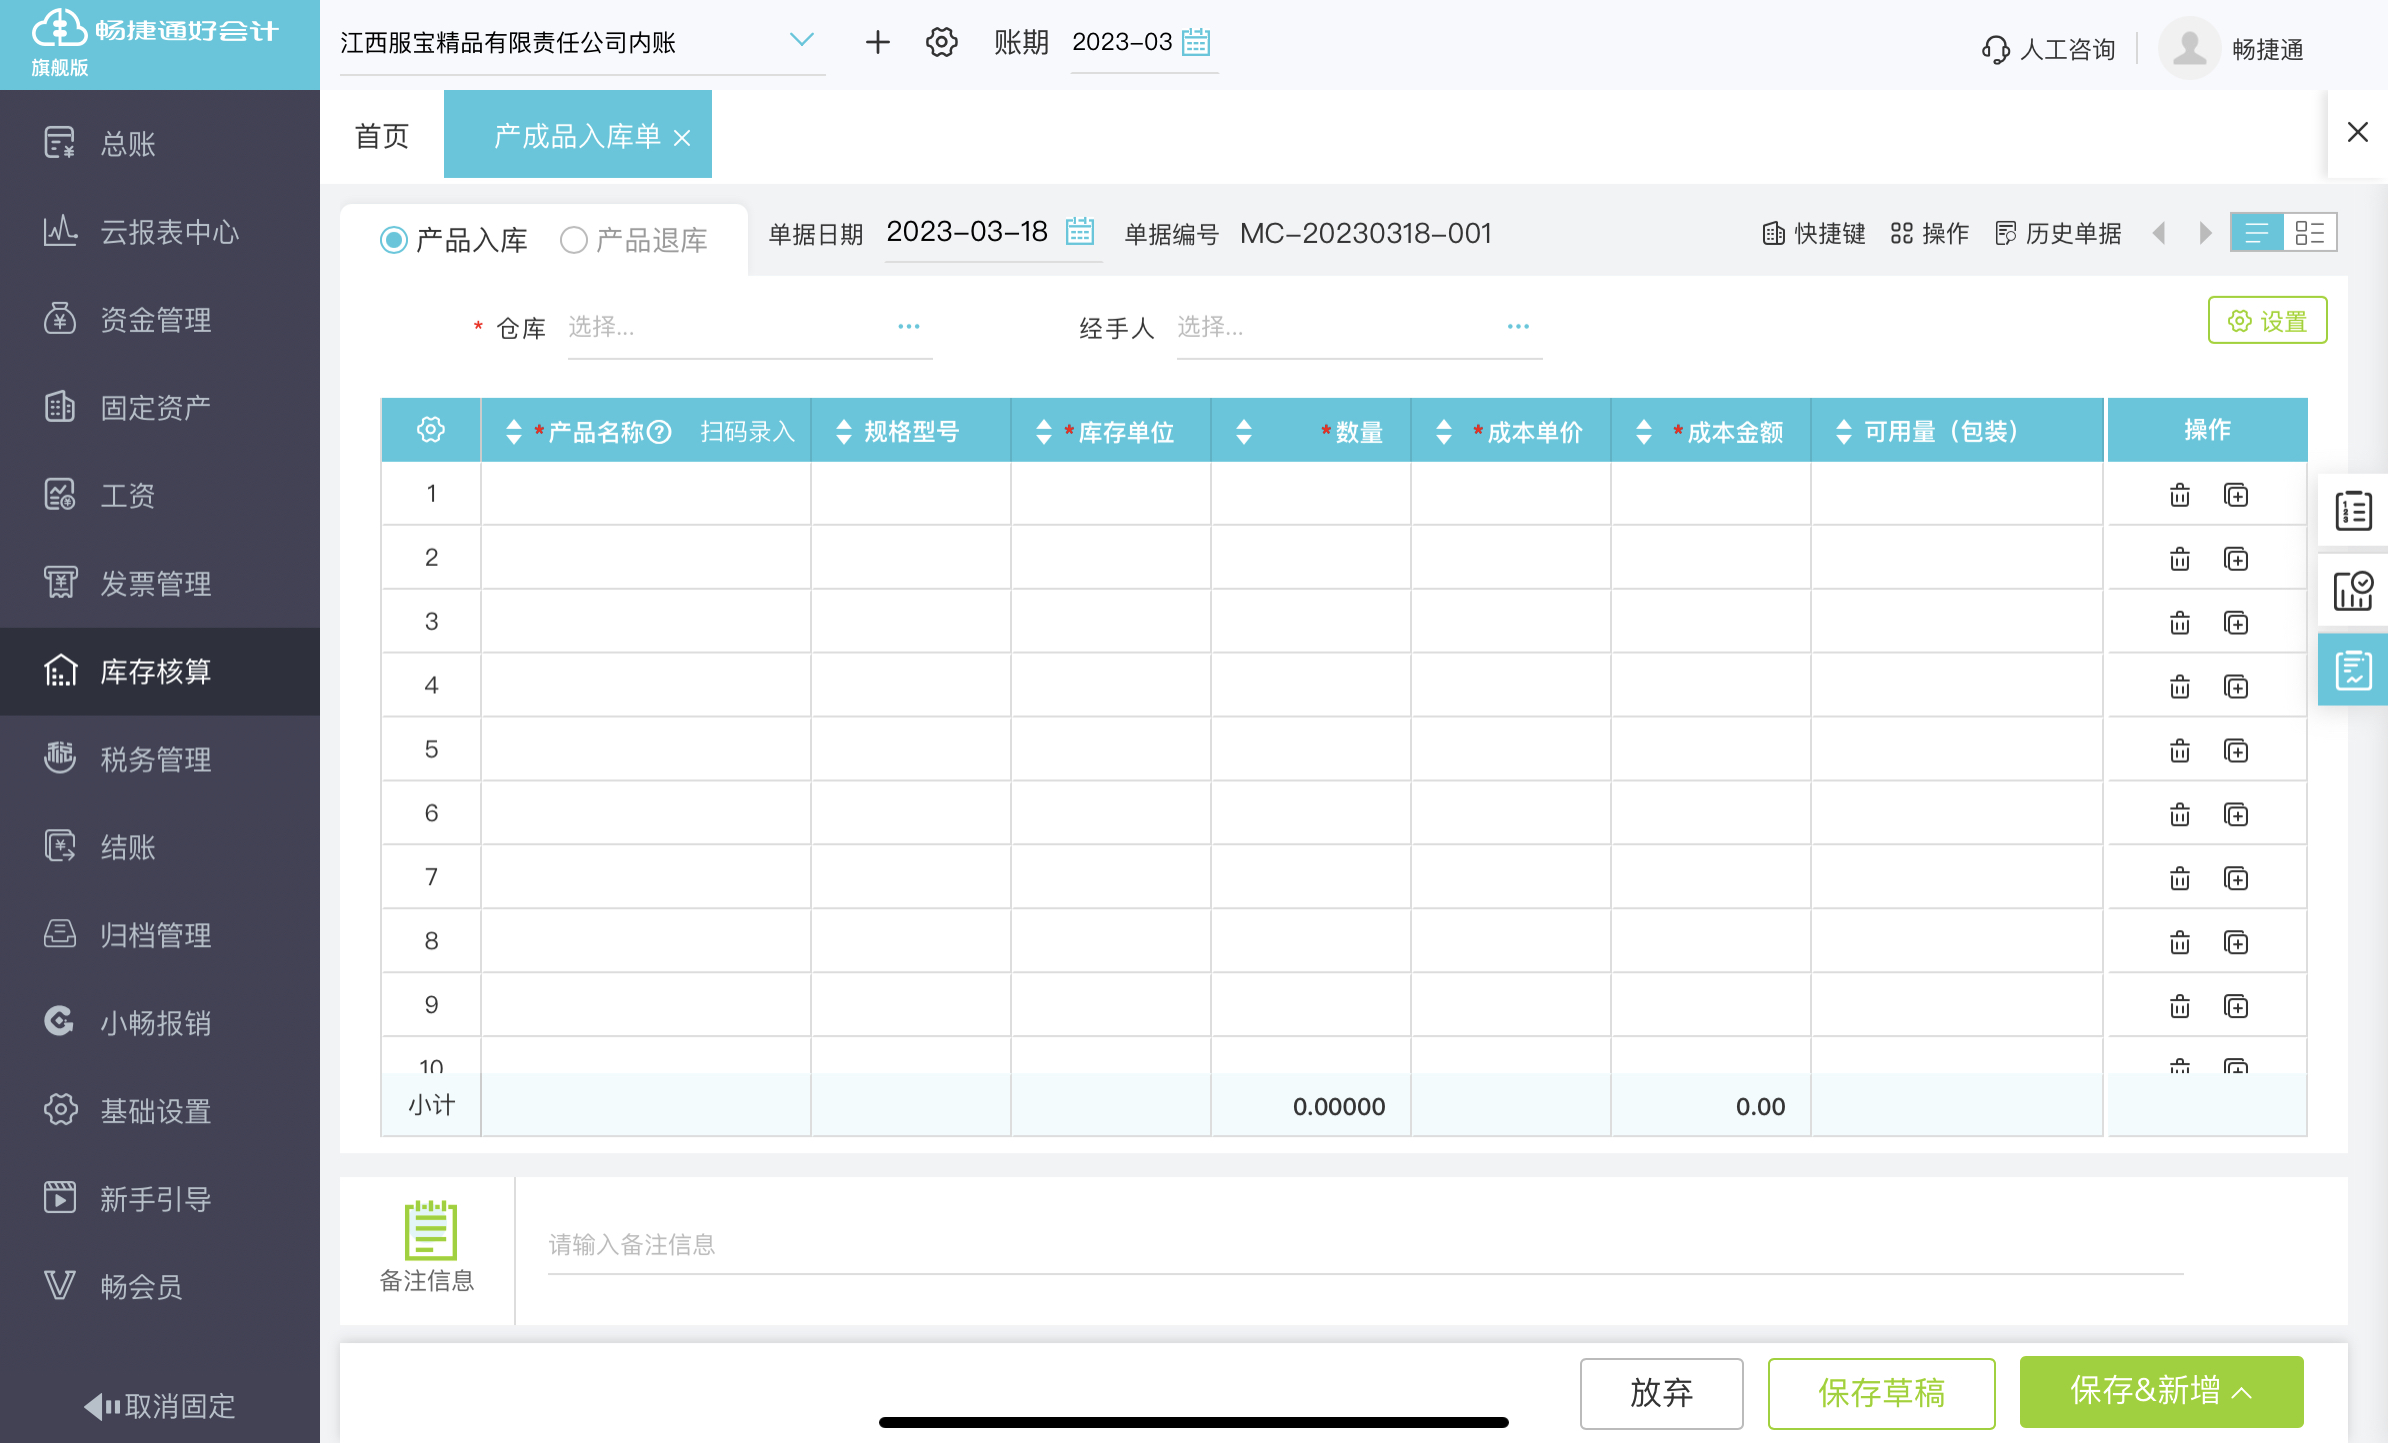Click the delete trash icon in row 1
Viewport: 2388px width, 1443px height.
[x=2180, y=495]
